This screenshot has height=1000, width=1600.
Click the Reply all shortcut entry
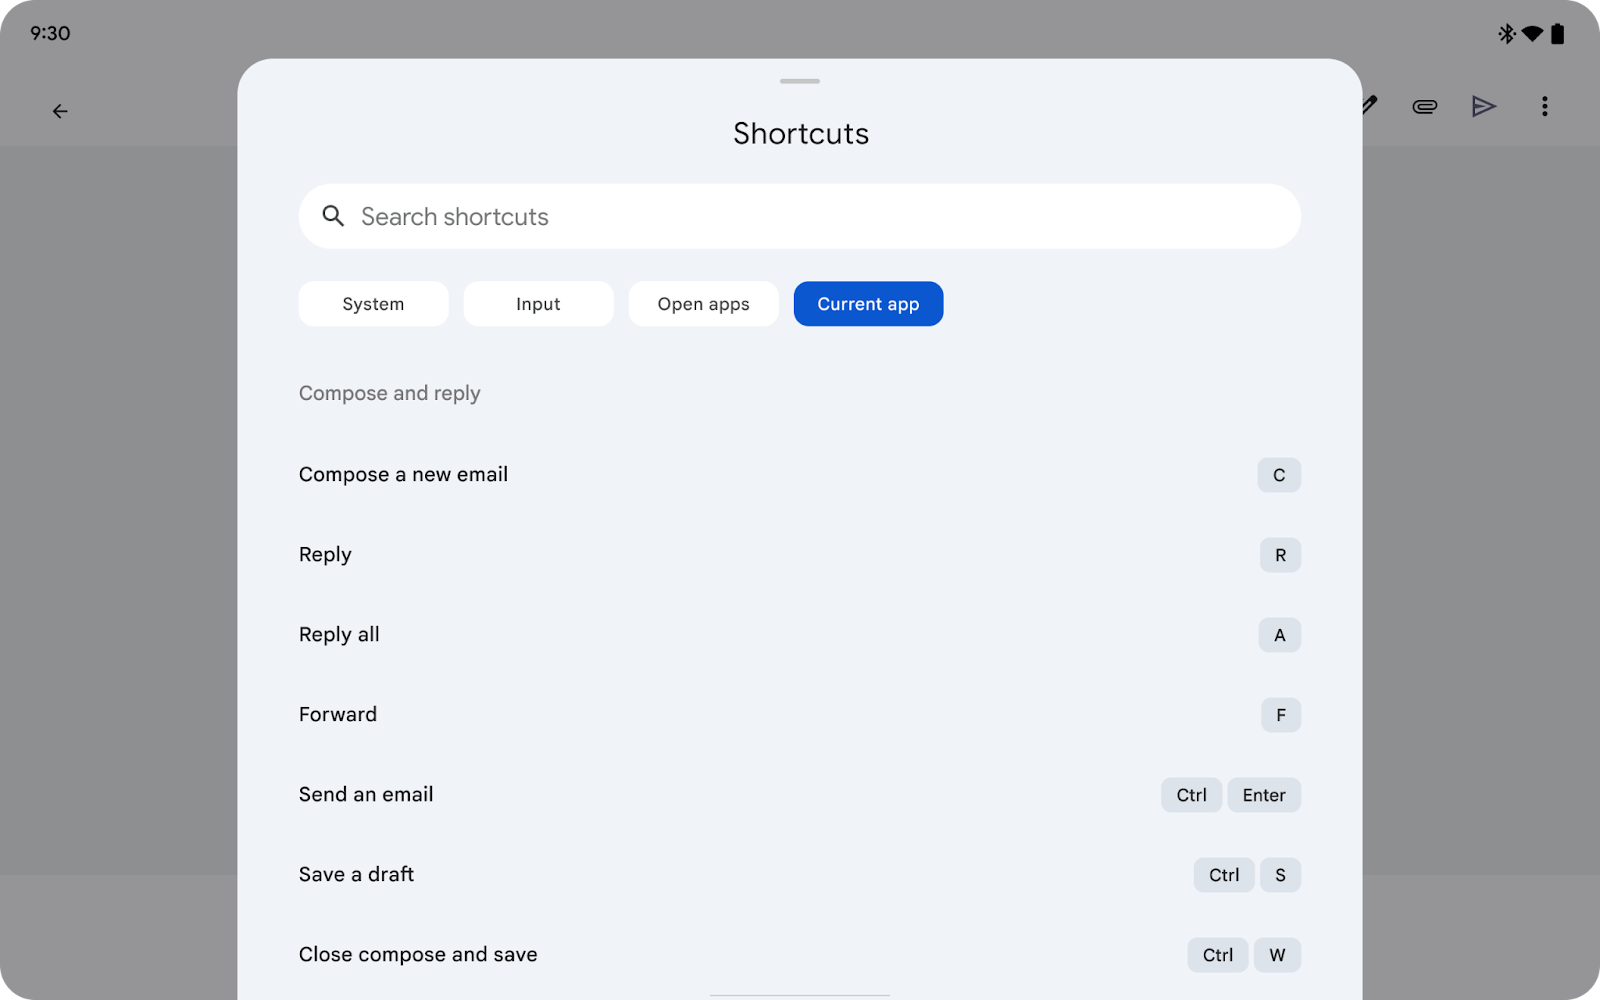tap(338, 634)
